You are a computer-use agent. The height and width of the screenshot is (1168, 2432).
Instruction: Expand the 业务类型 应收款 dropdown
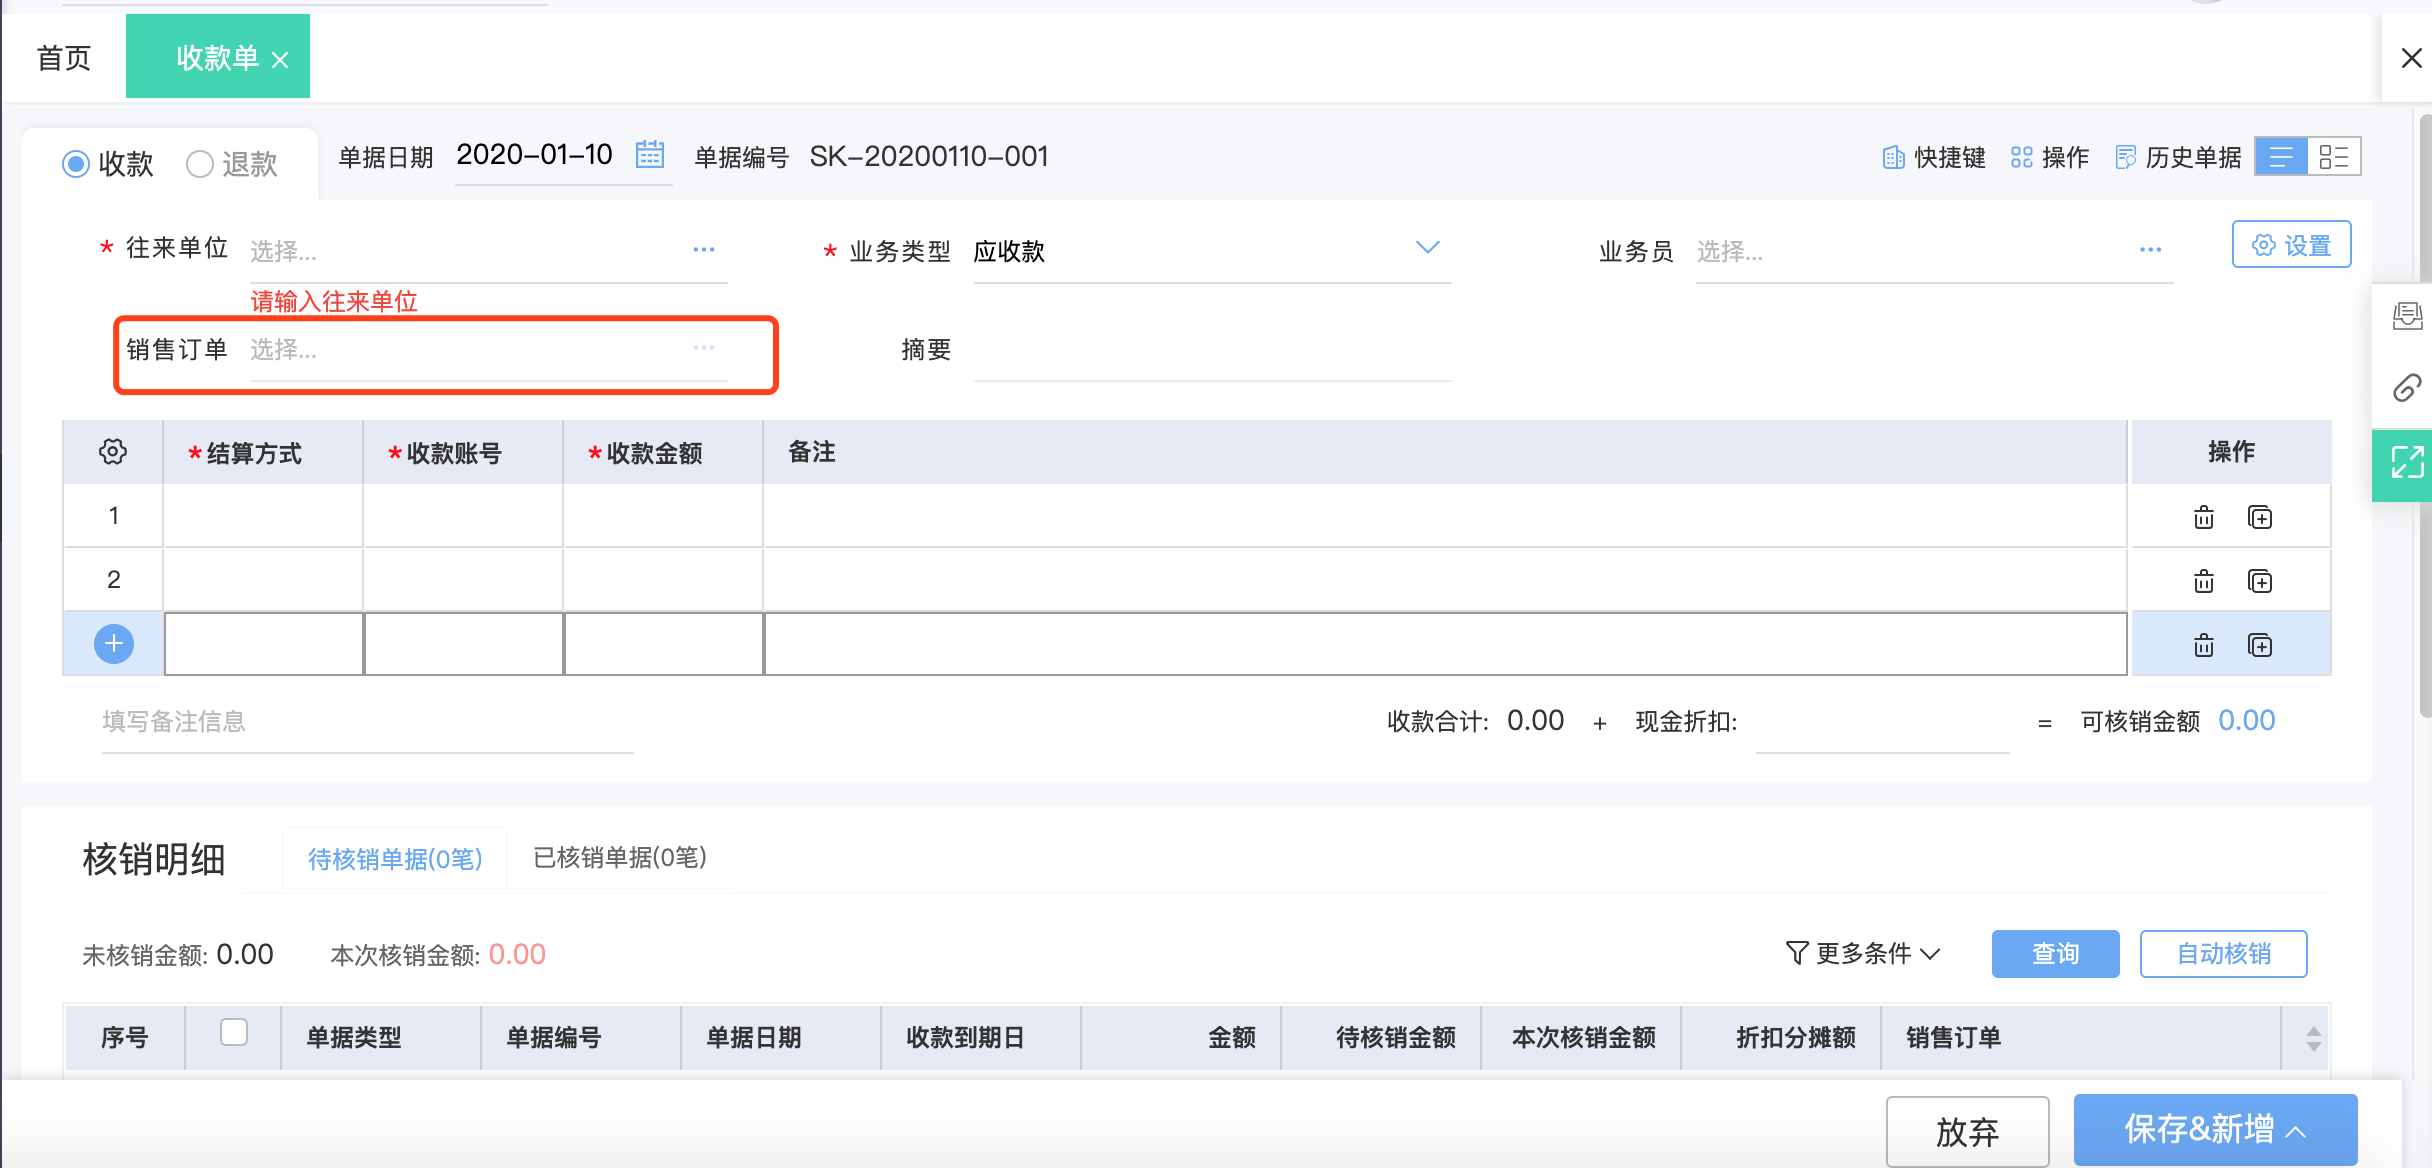(1427, 248)
